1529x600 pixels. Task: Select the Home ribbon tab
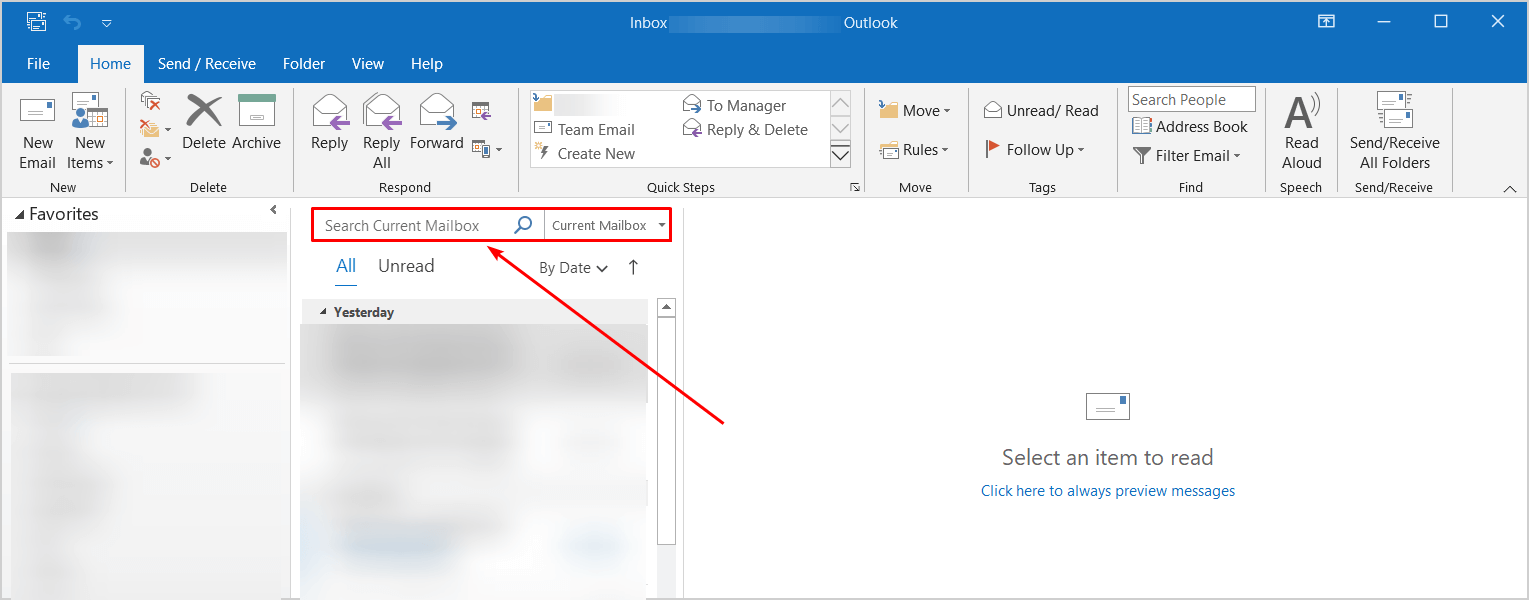[110, 63]
